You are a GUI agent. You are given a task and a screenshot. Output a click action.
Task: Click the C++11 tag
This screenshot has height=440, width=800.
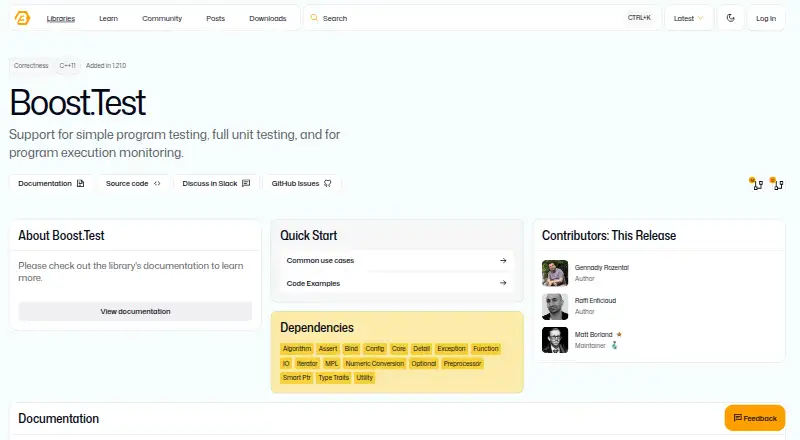67,65
